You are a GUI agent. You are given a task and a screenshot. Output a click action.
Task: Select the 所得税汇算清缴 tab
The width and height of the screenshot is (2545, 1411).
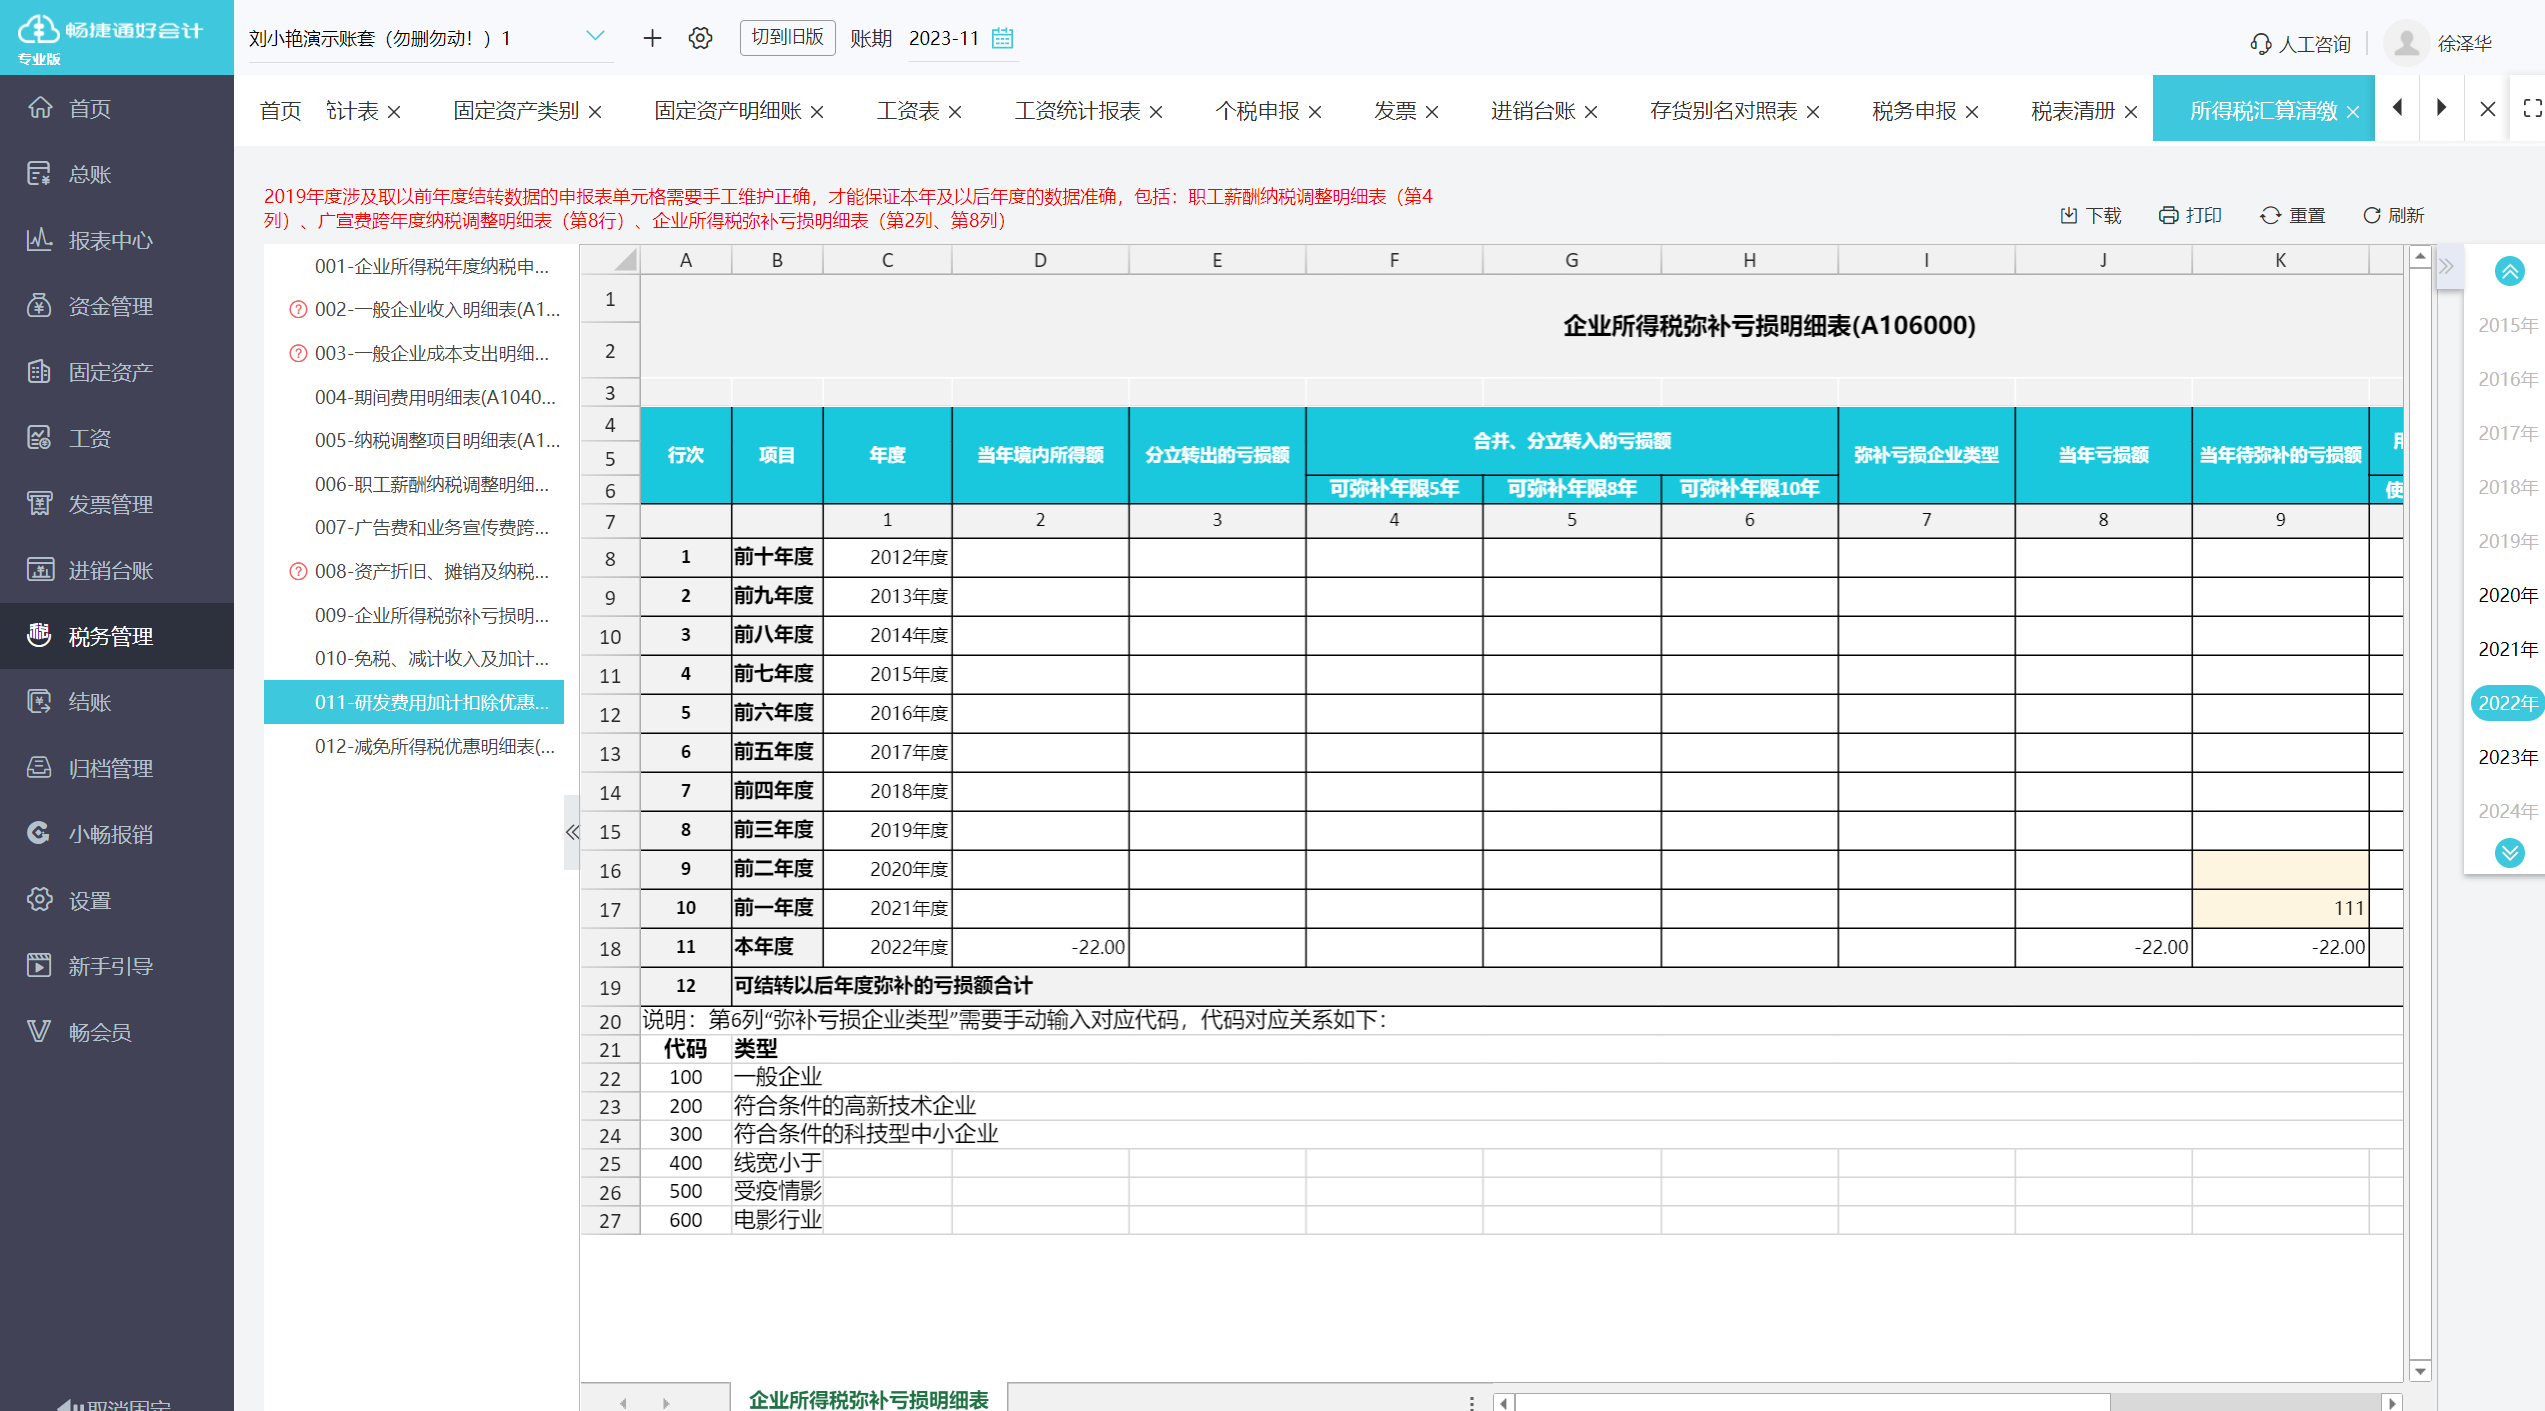[2251, 111]
